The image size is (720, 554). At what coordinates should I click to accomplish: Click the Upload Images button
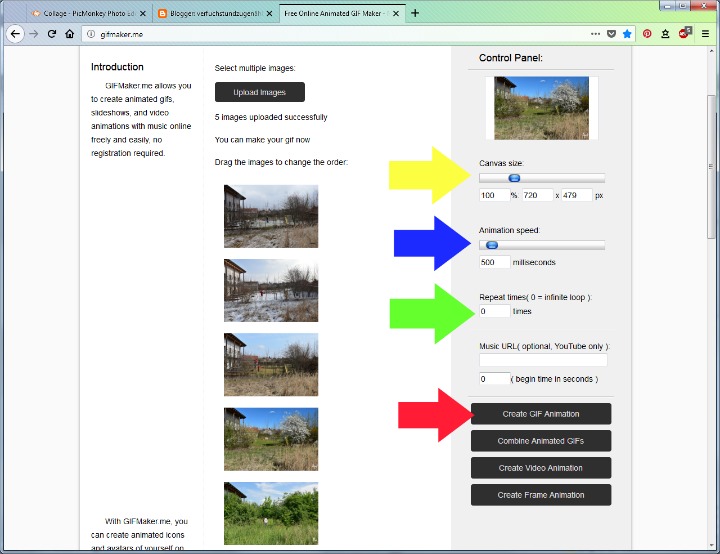259,92
